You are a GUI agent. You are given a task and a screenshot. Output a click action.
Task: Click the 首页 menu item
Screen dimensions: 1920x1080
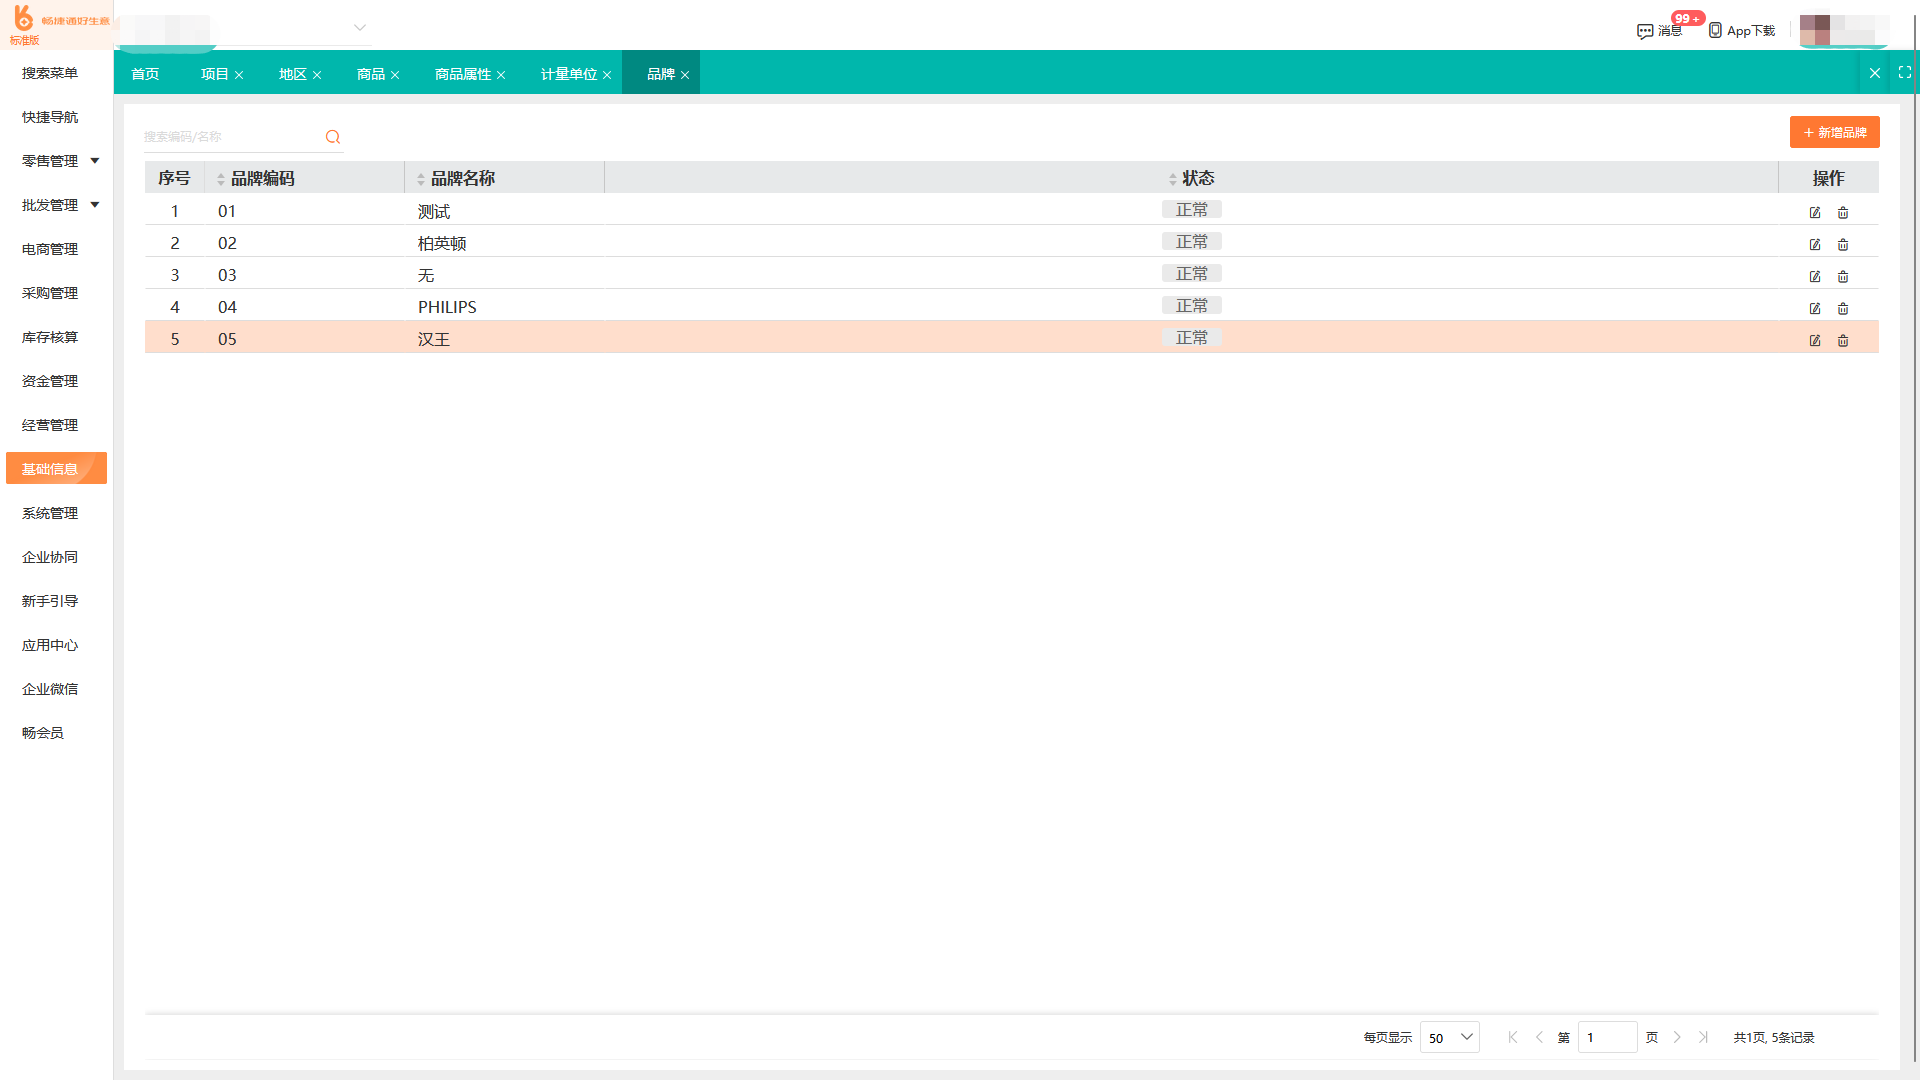click(x=145, y=74)
